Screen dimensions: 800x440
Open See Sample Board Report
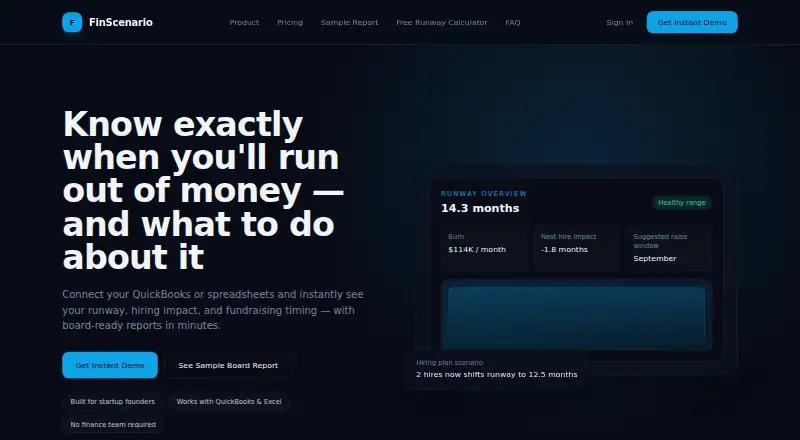tap(228, 365)
